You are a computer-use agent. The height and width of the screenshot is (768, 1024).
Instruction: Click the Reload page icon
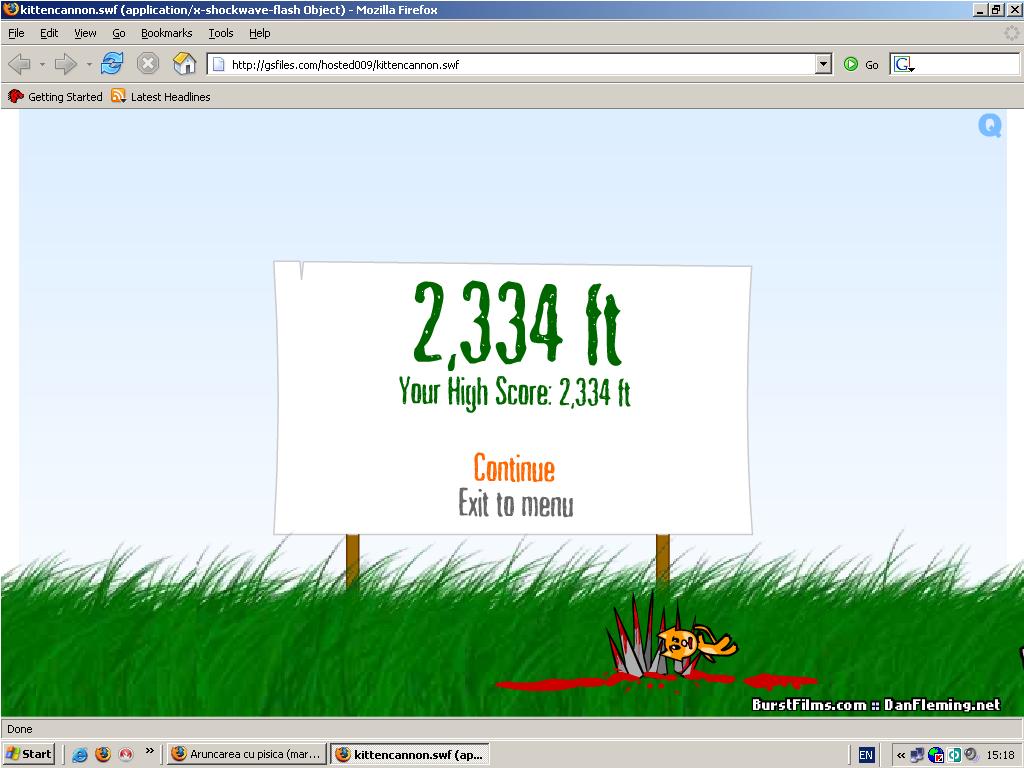pos(111,64)
